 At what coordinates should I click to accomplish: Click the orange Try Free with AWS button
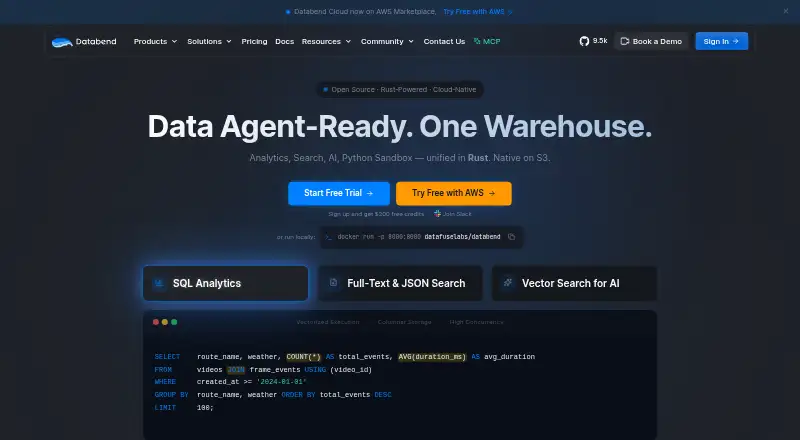(454, 193)
